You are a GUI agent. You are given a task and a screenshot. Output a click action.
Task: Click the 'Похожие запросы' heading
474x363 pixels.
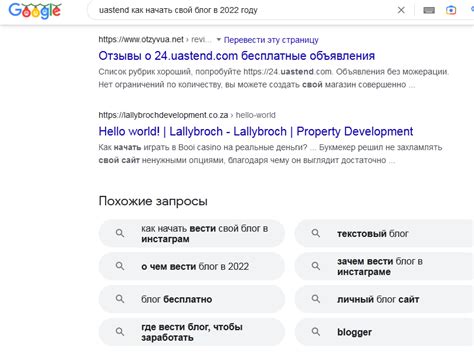(153, 201)
